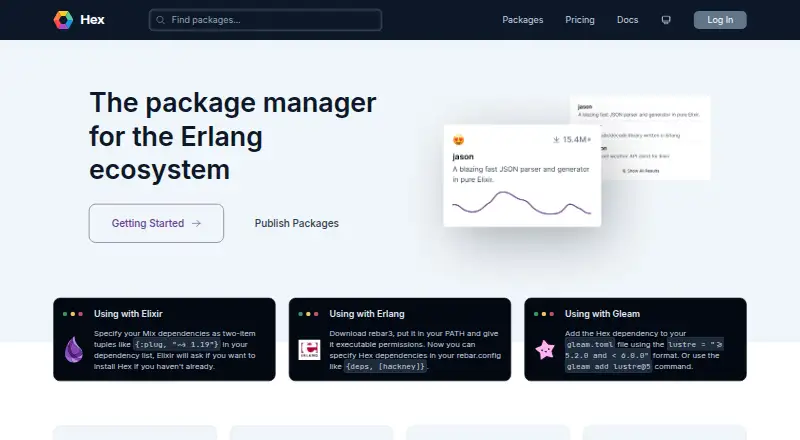Click the Hex brand name text
This screenshot has width=800, height=440.
(x=92, y=20)
